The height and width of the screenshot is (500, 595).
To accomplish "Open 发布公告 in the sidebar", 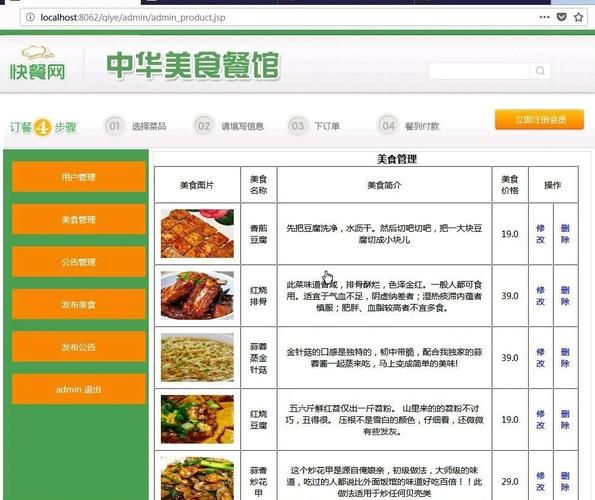I will 79,347.
